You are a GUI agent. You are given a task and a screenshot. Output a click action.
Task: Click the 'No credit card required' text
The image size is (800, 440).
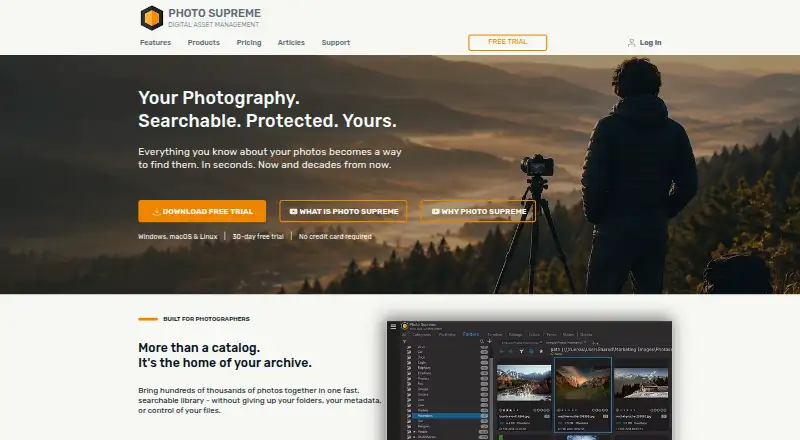coord(335,236)
